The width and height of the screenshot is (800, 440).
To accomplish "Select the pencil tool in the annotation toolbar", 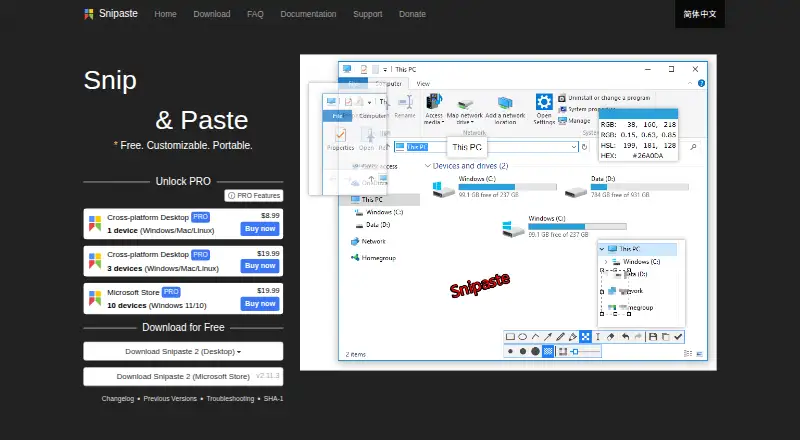I will coord(560,337).
